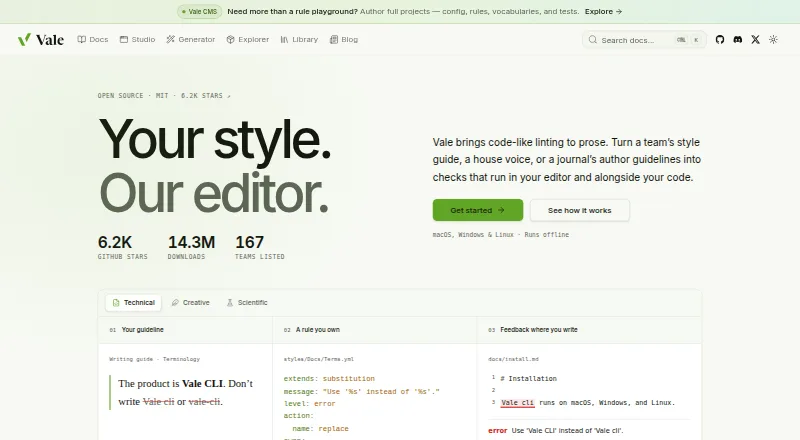
Task: Click the underlined 'Vale cli' error text
Action: [x=517, y=403]
